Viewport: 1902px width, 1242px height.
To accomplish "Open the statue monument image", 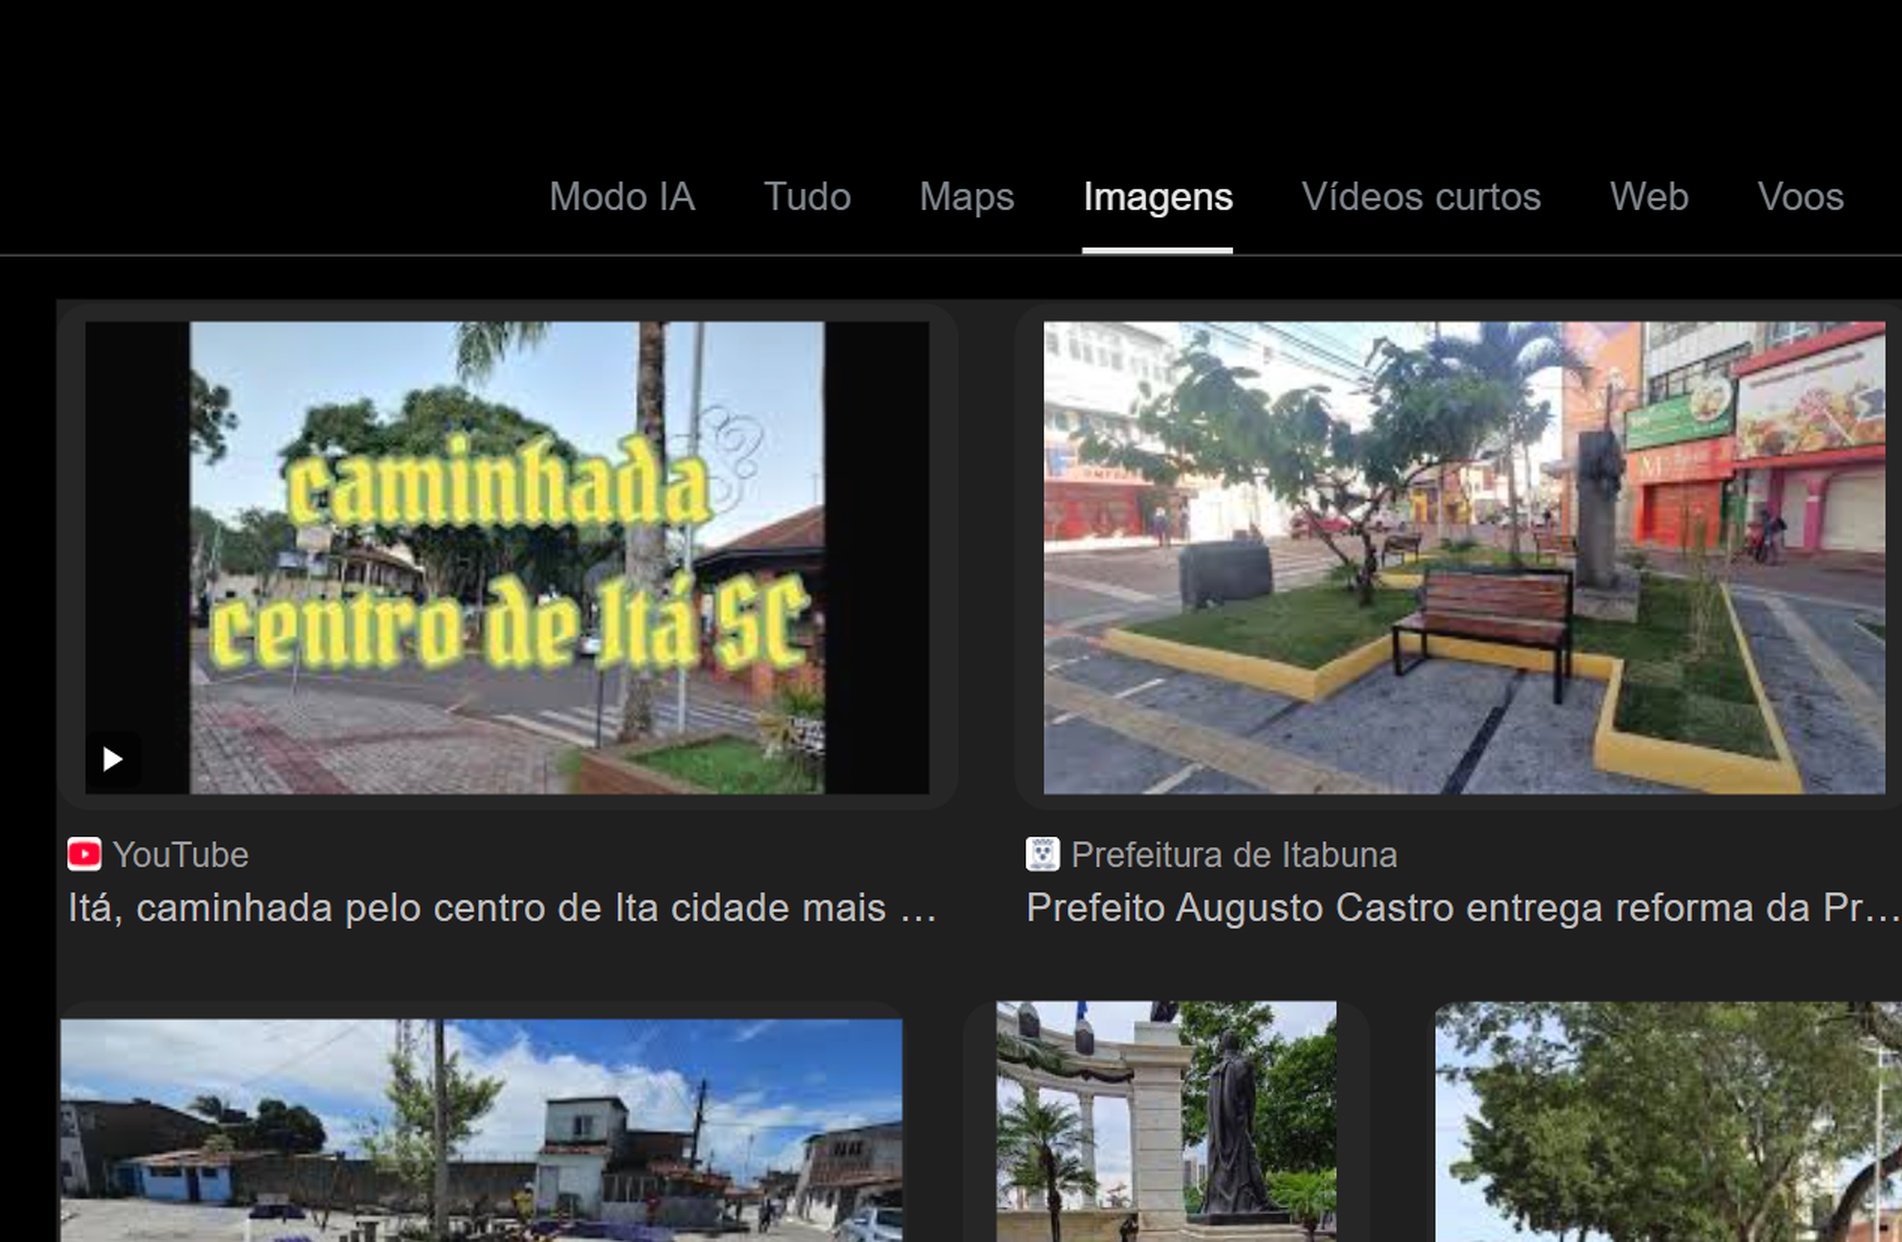I will 1166,1120.
